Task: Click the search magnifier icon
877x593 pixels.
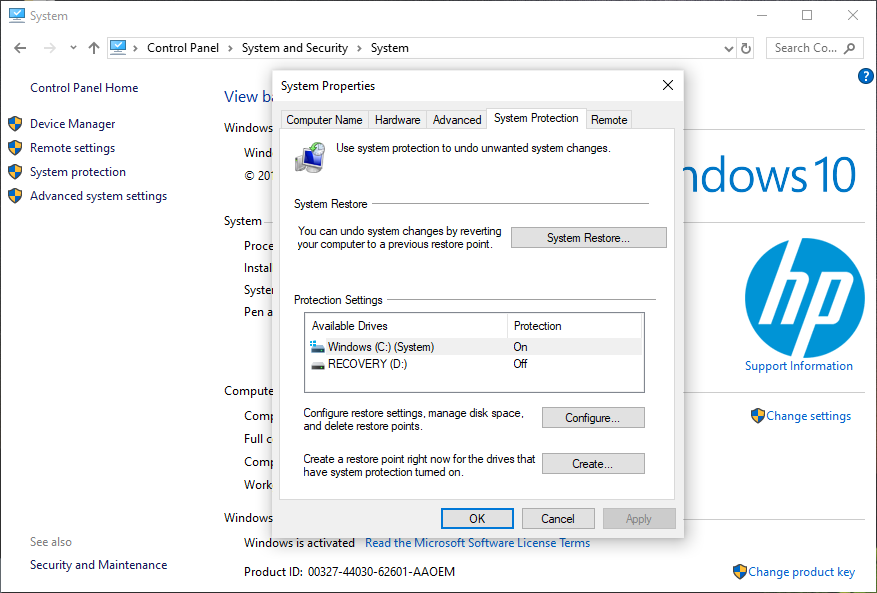Action: point(850,48)
